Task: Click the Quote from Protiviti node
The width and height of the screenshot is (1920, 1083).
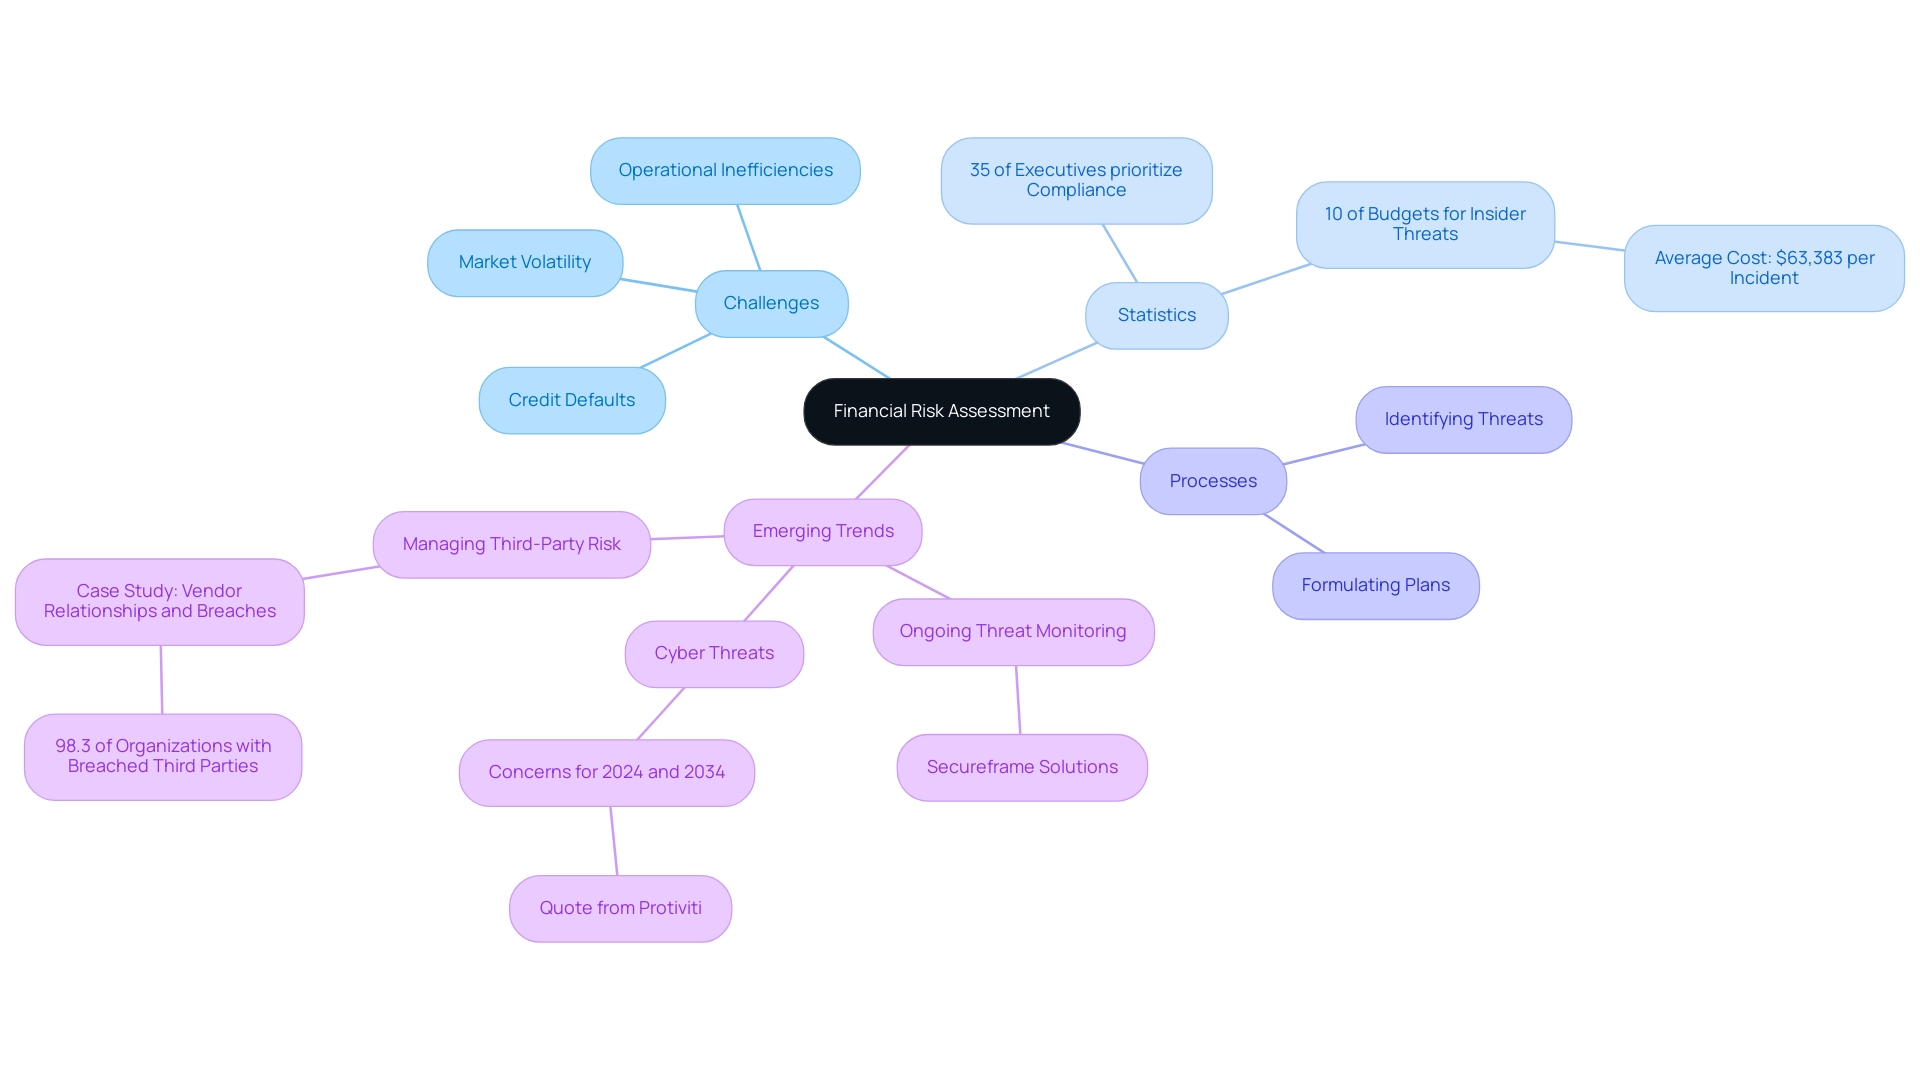Action: [622, 906]
